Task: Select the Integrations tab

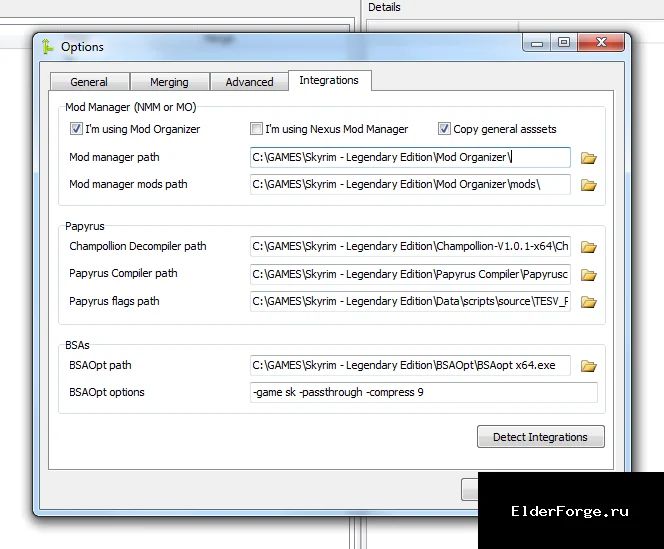Action: 328,80
